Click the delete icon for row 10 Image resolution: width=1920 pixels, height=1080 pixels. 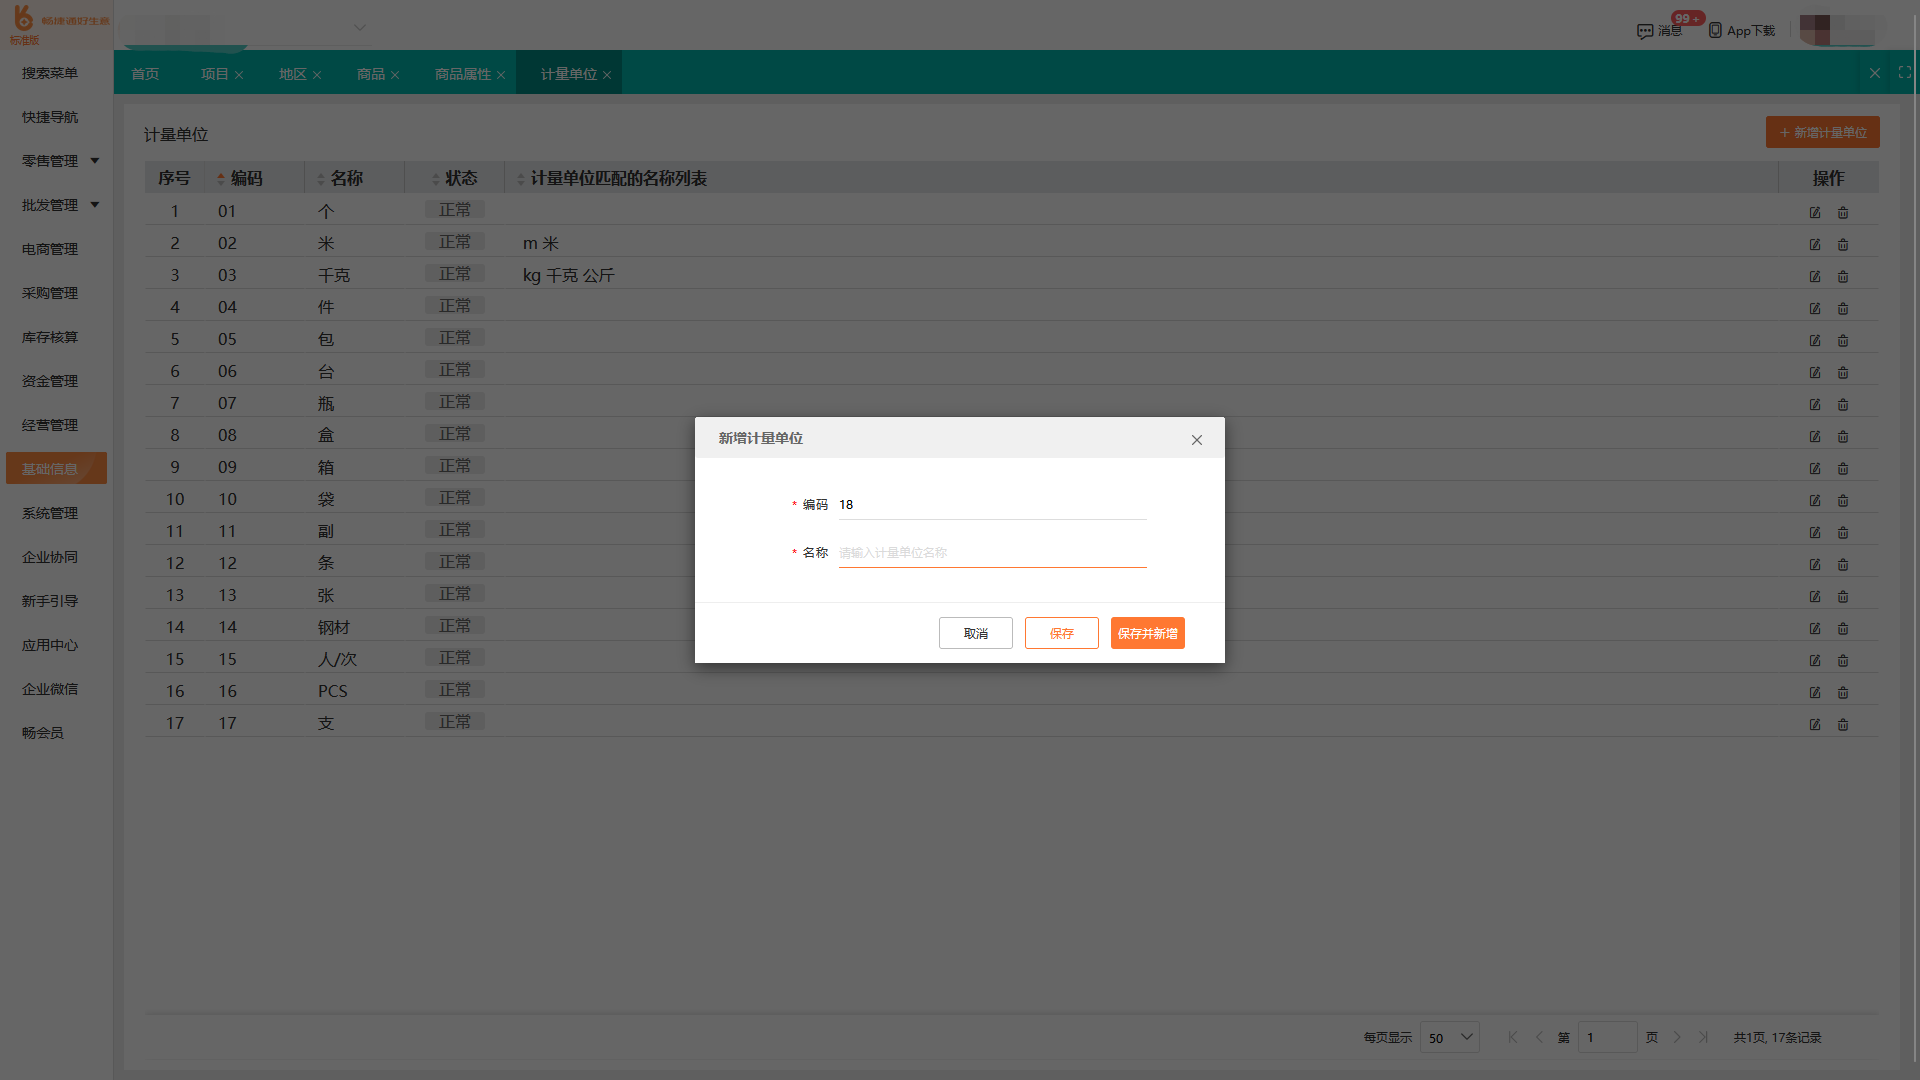point(1844,498)
